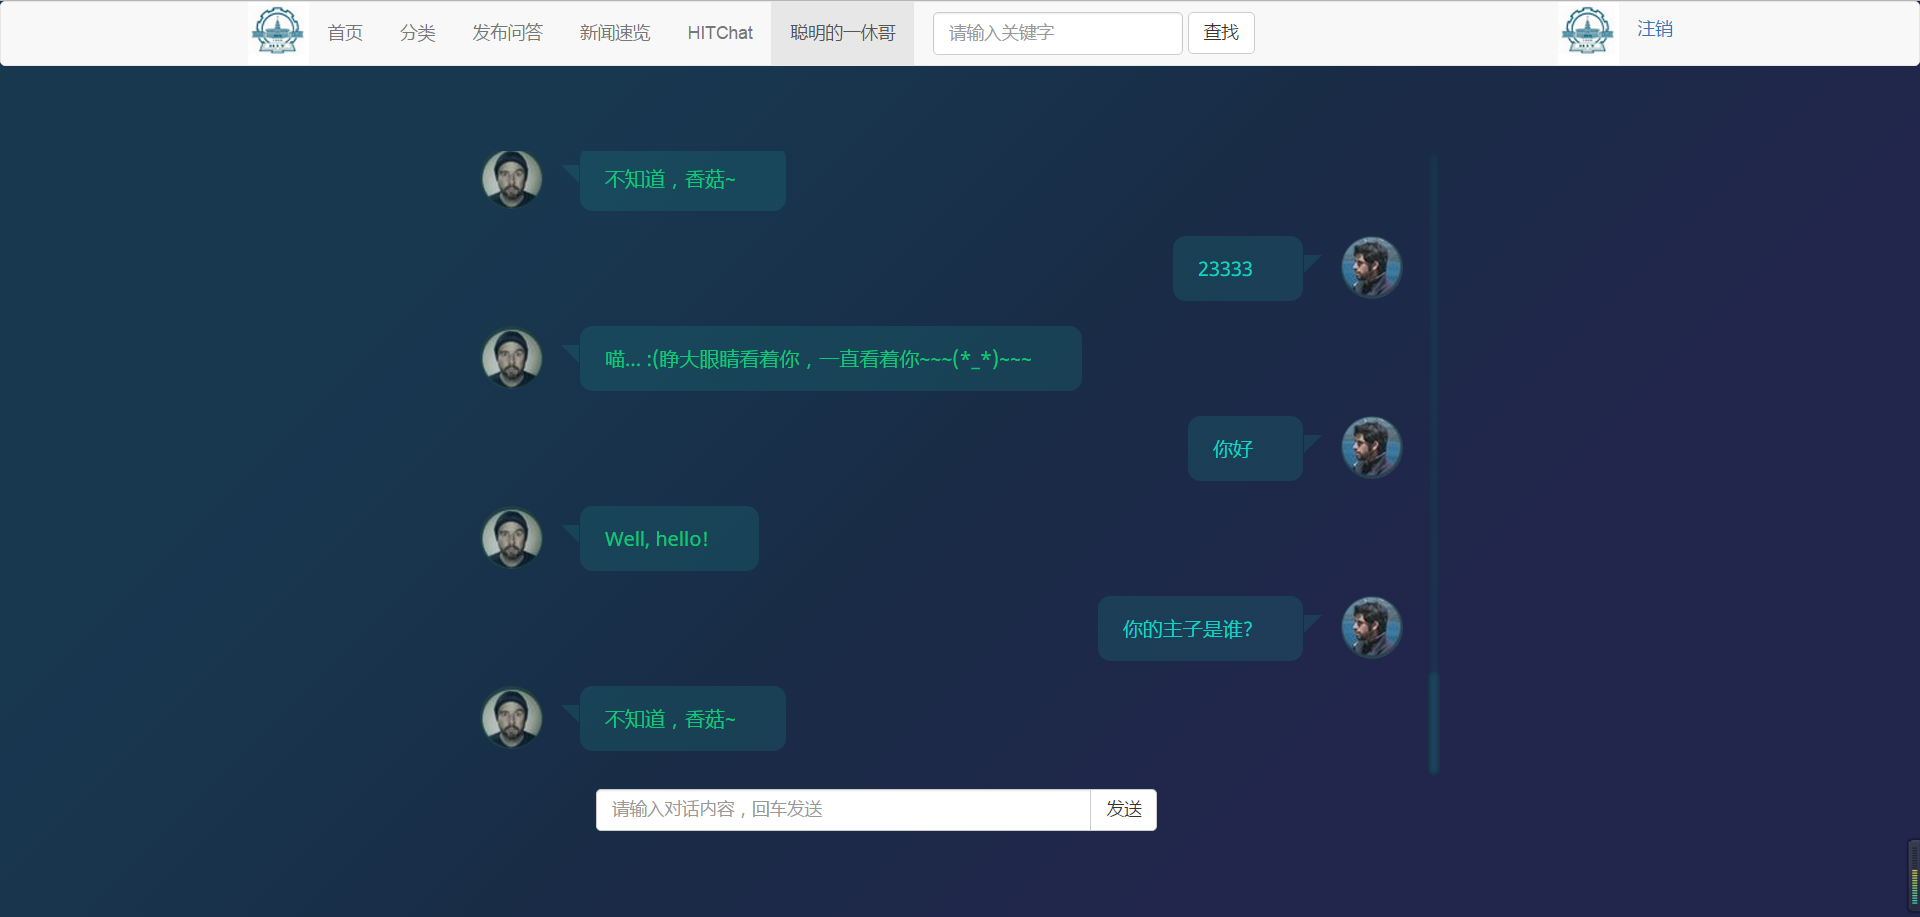Click user avatar next to 23333 message
Image resolution: width=1920 pixels, height=917 pixels.
pyautogui.click(x=1371, y=268)
